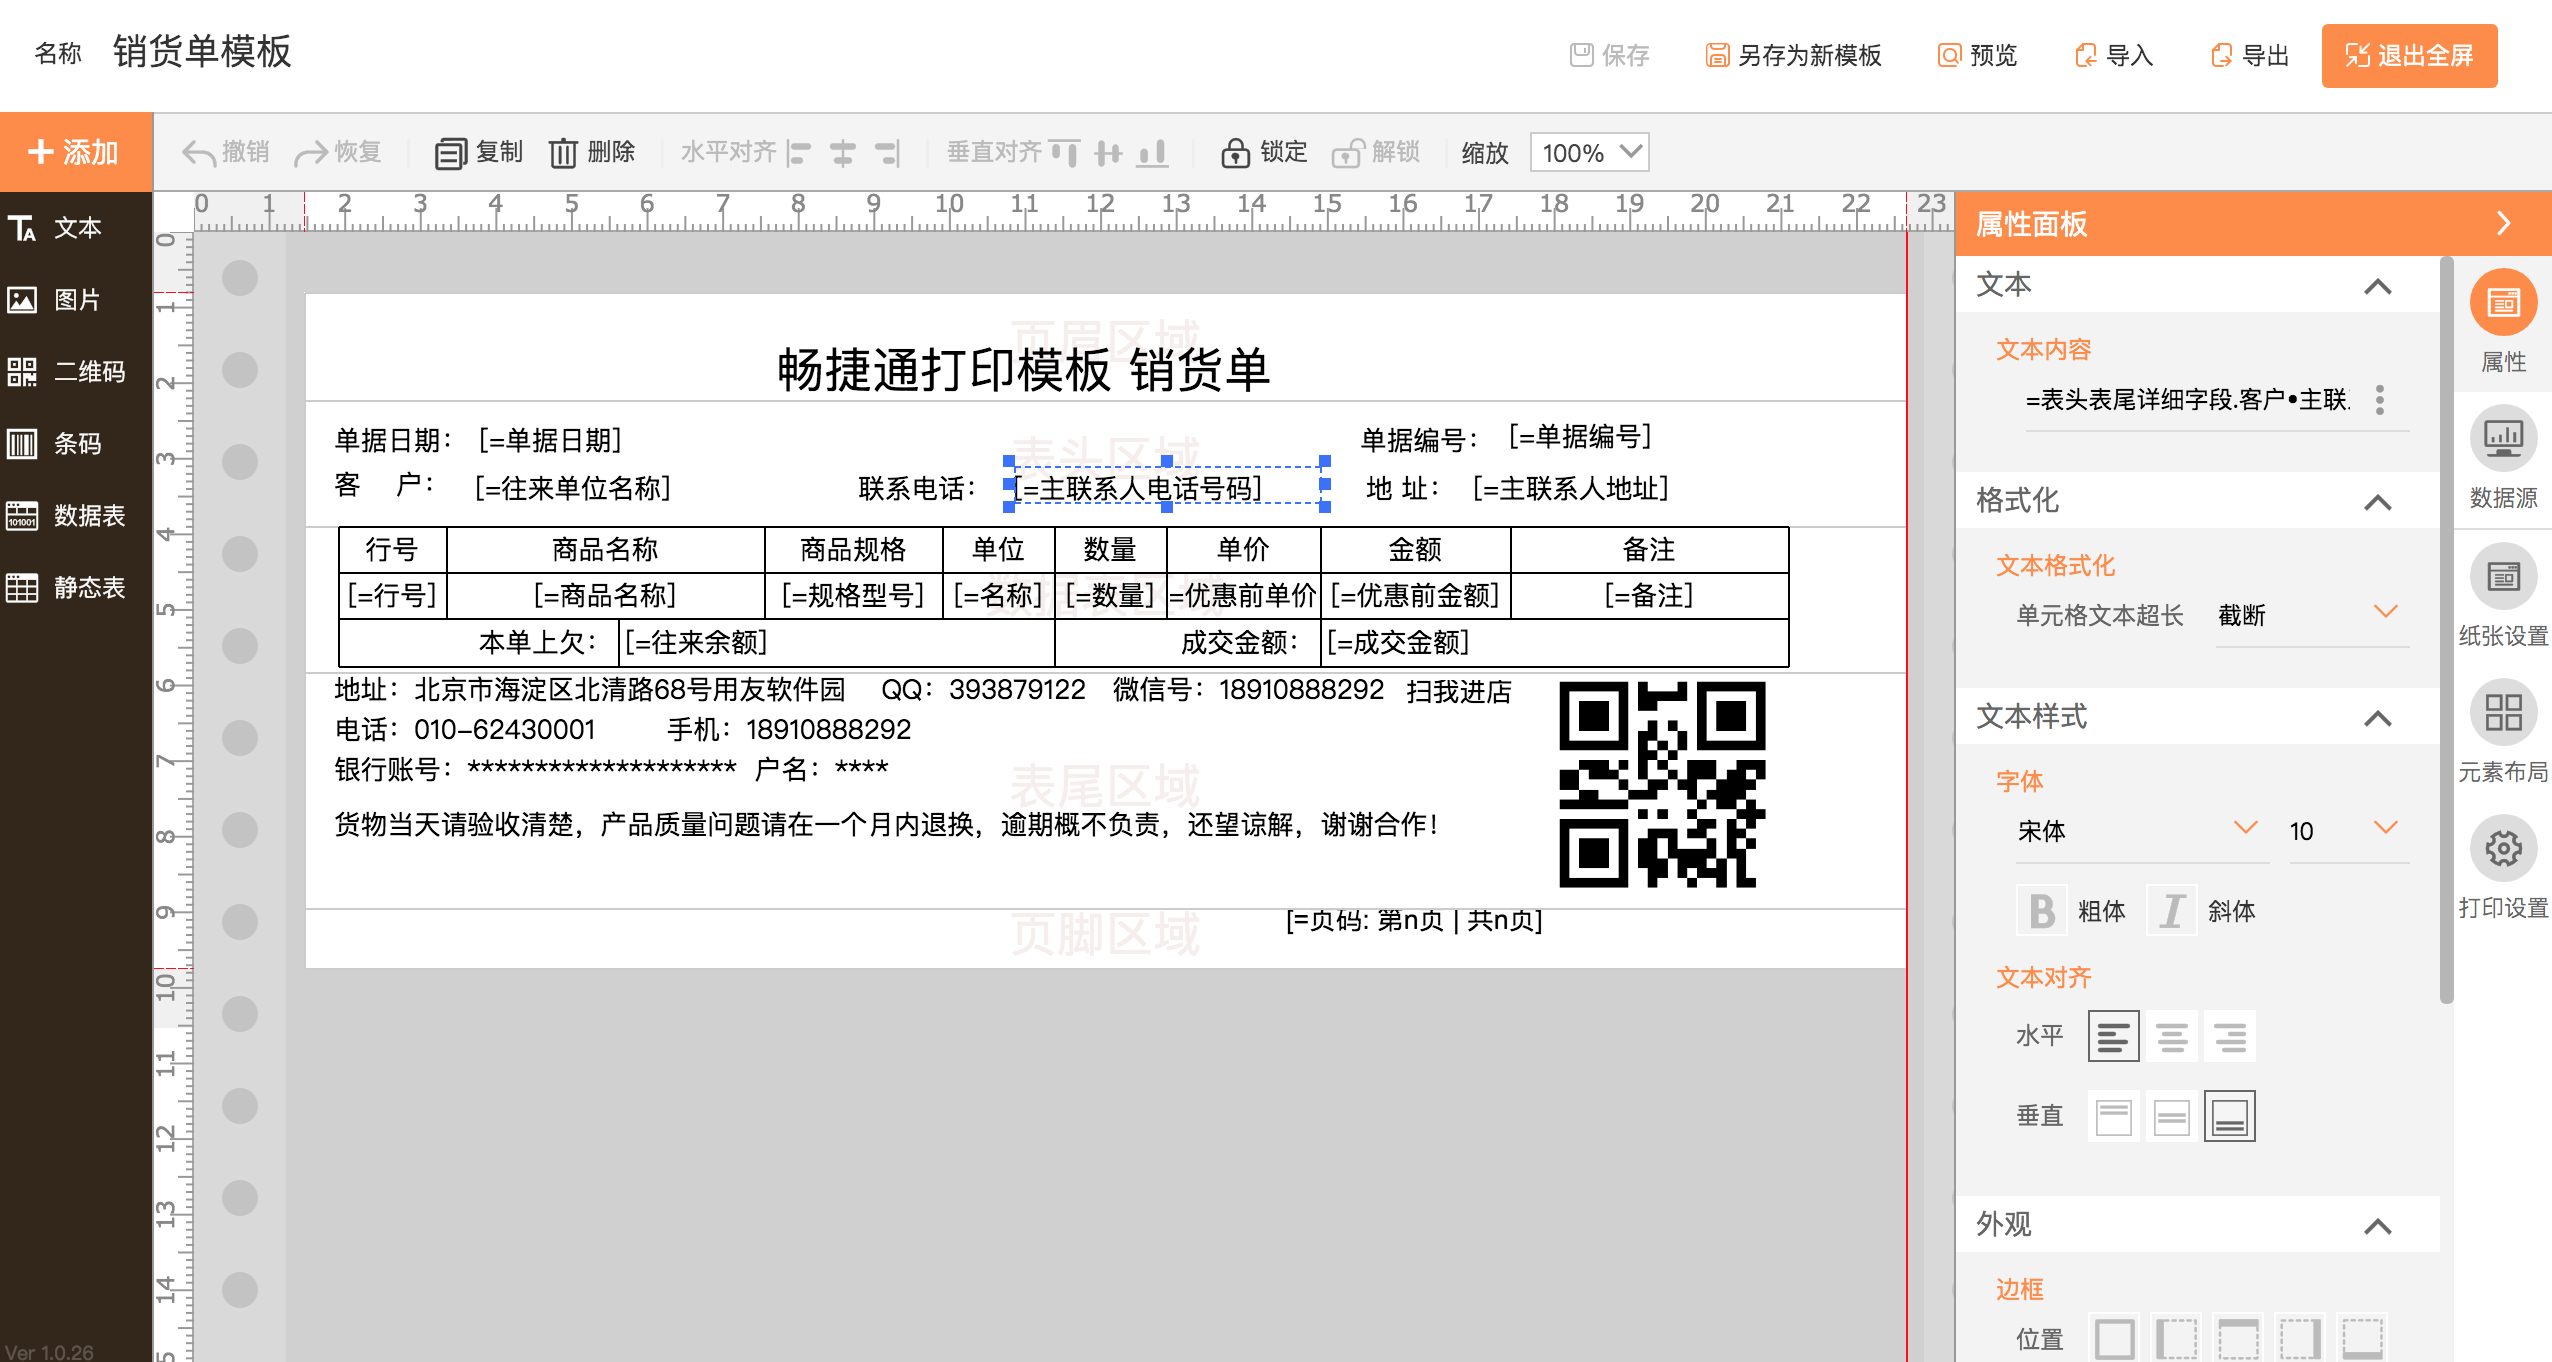Select left horizontal 文本对齐 alignment
Image resolution: width=2552 pixels, height=1362 pixels.
2110,1036
